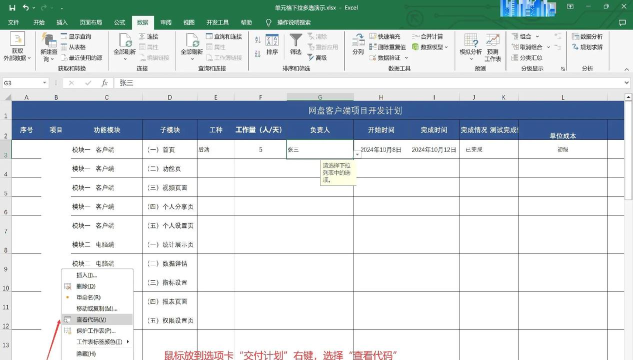Open dropdown arrow beside cell G3
The image size is (633, 360).
[357, 154]
